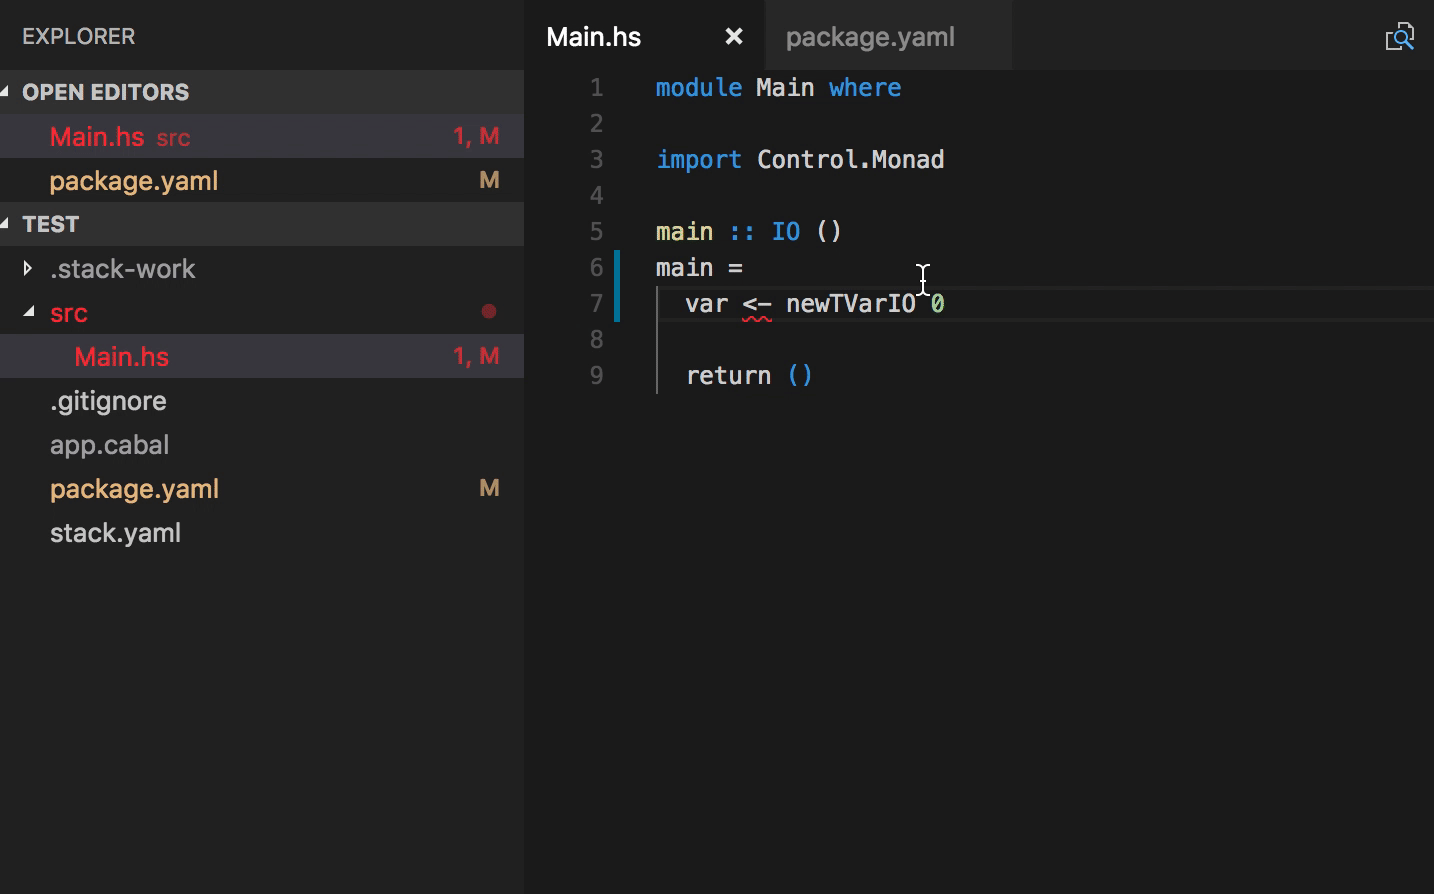Viewport: 1434px width, 894px height.
Task: Open the stack.yaml file
Action: click(x=115, y=532)
